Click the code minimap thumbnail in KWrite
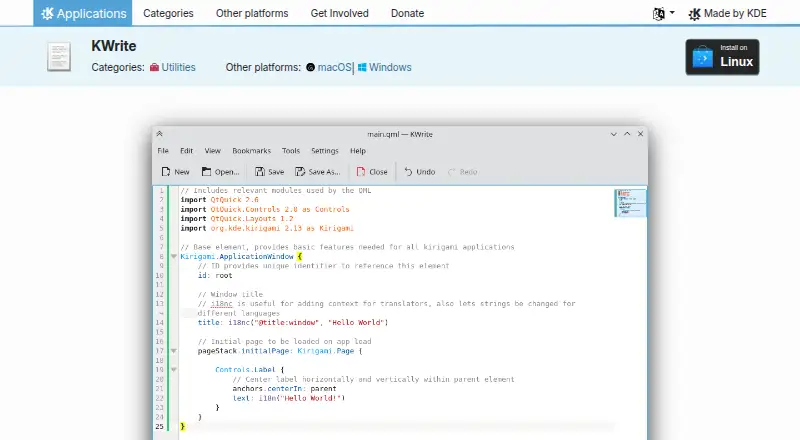This screenshot has width=800, height=440. tap(630, 203)
